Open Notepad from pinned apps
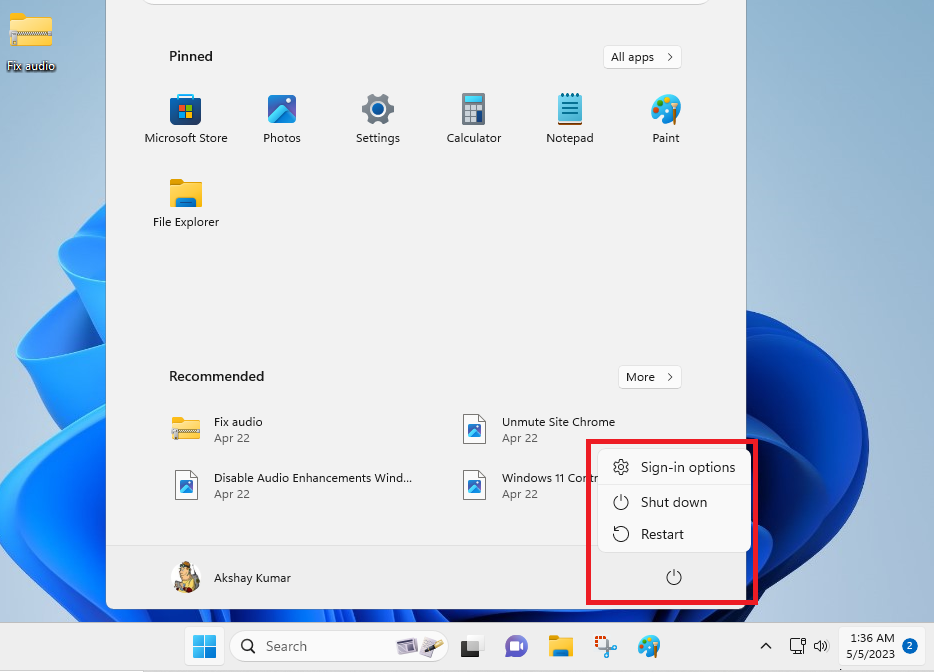The height and width of the screenshot is (672, 934). [x=569, y=119]
